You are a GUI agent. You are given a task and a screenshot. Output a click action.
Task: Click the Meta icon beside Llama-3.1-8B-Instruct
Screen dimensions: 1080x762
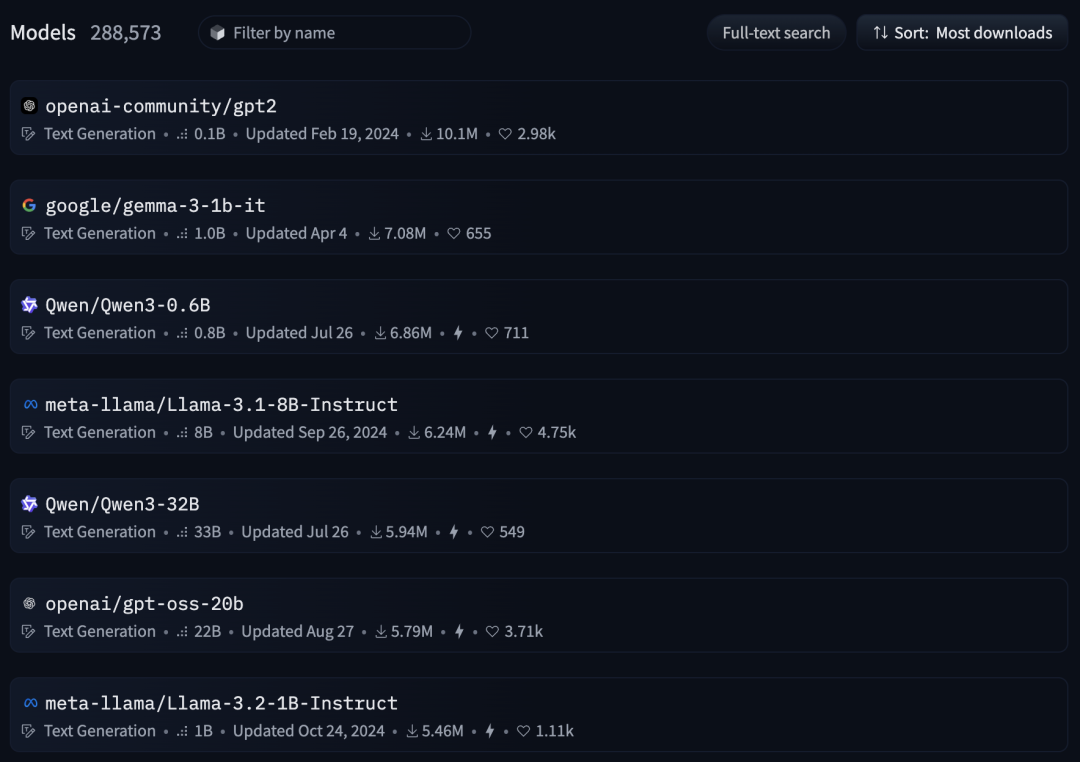click(x=29, y=404)
